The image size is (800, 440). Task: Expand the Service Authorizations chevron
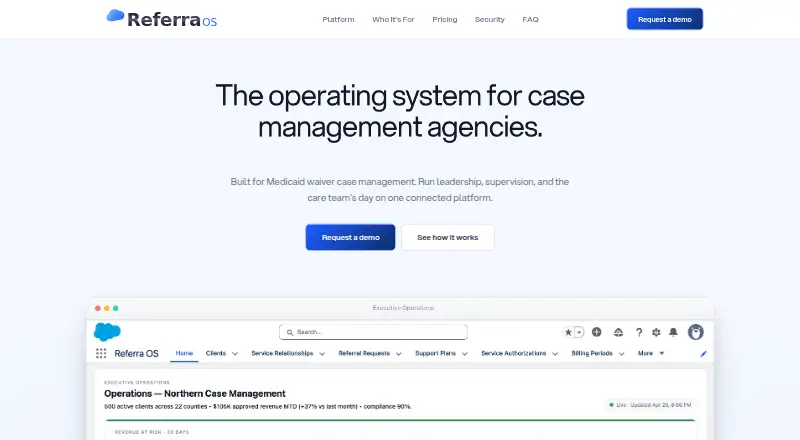pyautogui.click(x=555, y=354)
